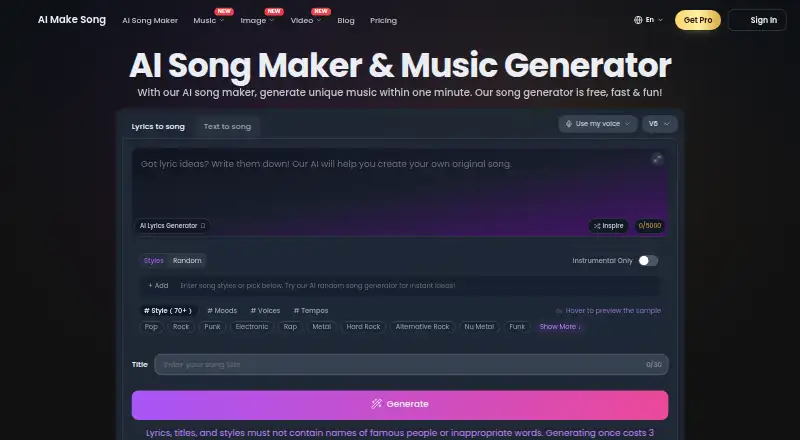Click the microphone icon in Use my voice

(x=568, y=124)
